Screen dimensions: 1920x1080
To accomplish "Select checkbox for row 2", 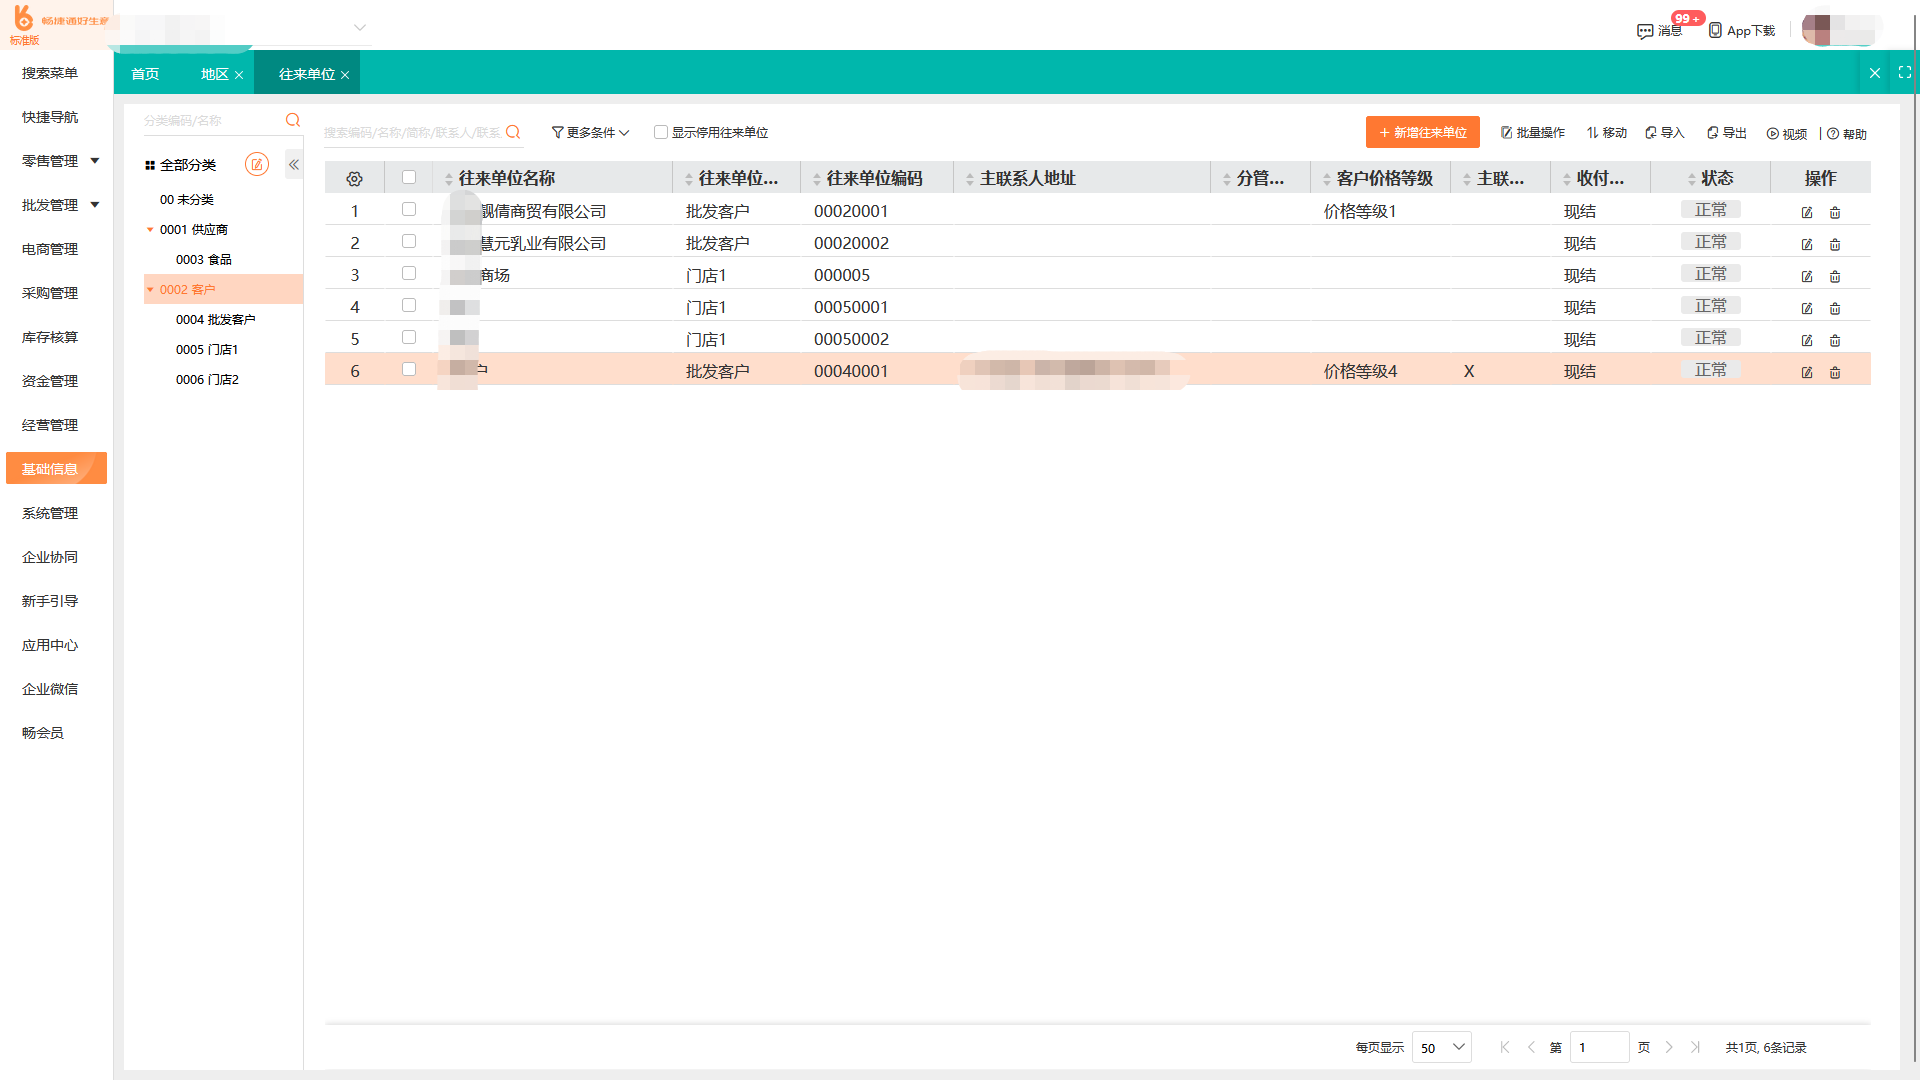I will coord(410,243).
